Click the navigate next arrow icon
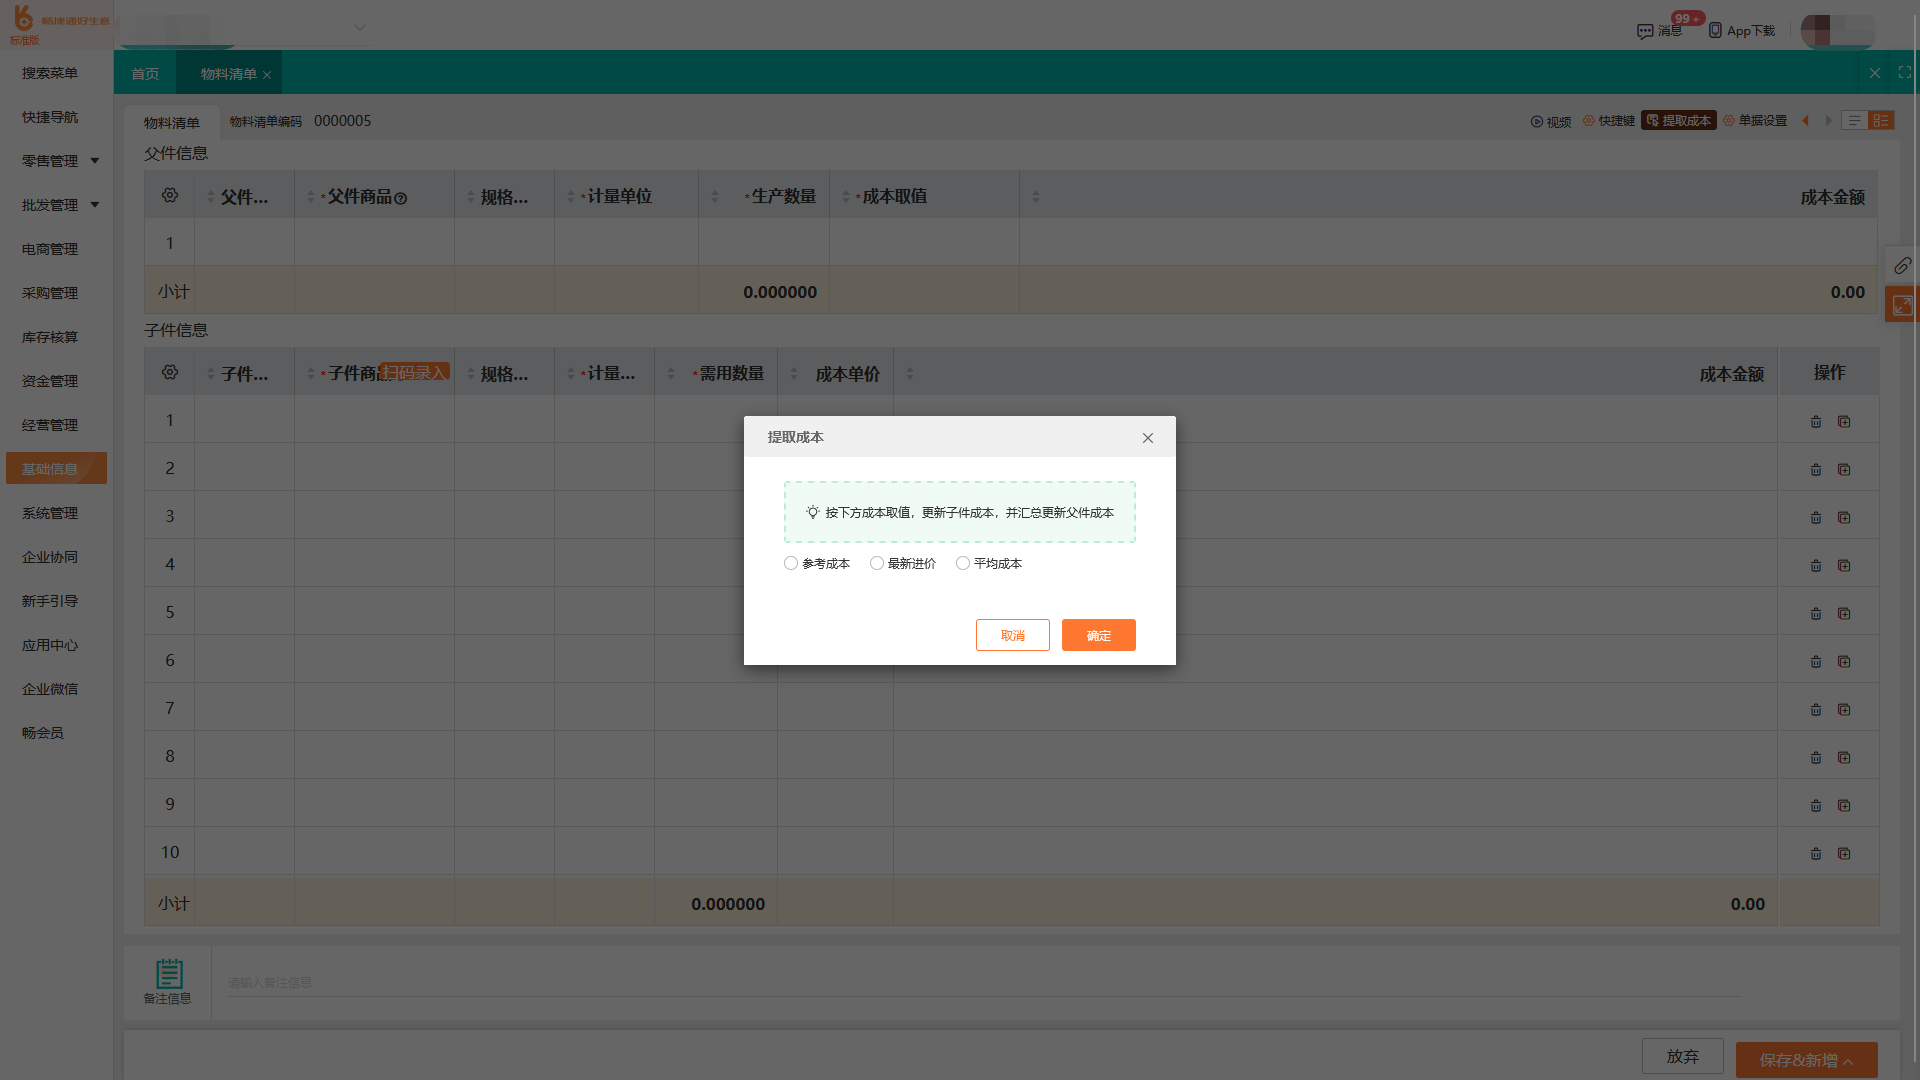Image resolution: width=1920 pixels, height=1080 pixels. (x=1830, y=121)
